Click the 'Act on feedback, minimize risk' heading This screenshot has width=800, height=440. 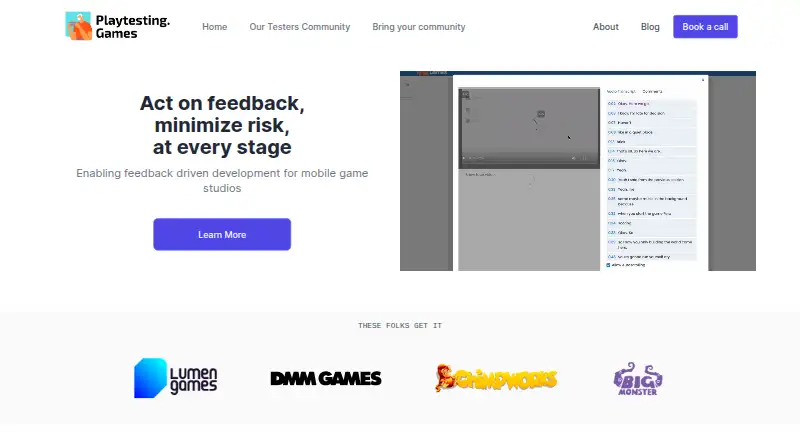tap(222, 125)
